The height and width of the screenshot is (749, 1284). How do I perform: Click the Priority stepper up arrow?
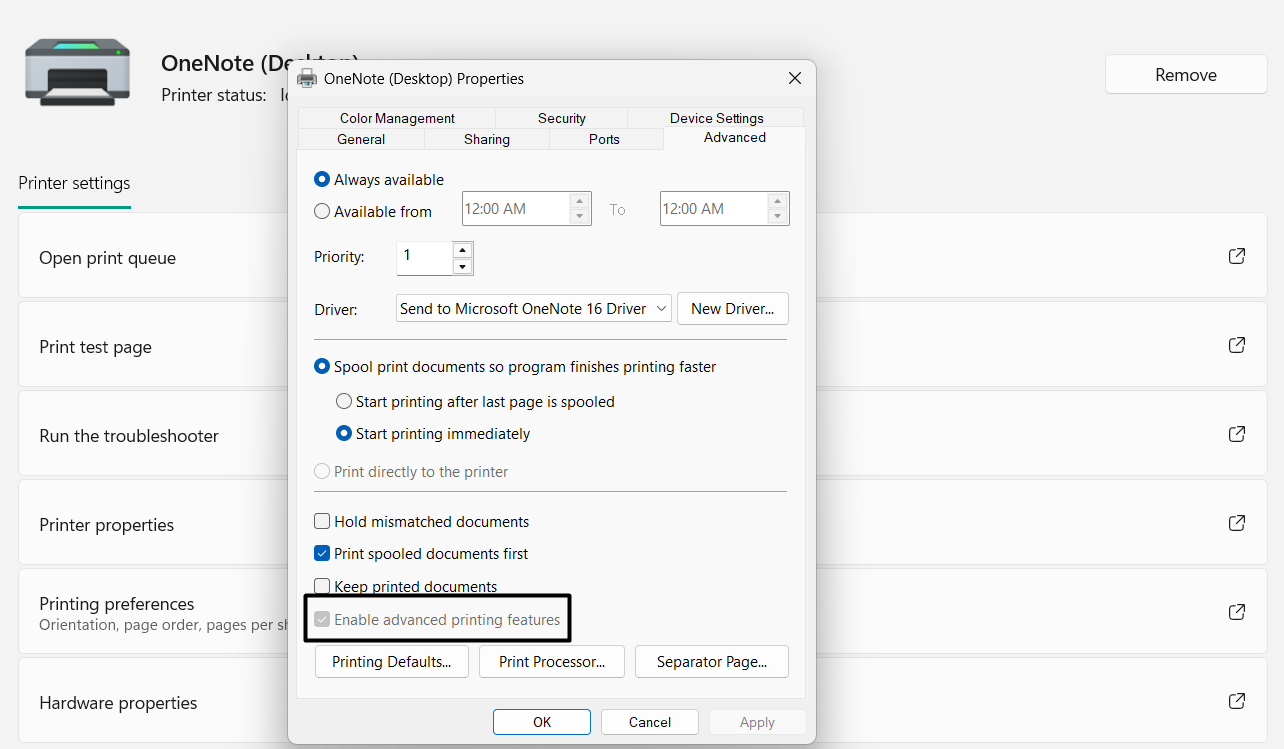(x=462, y=250)
